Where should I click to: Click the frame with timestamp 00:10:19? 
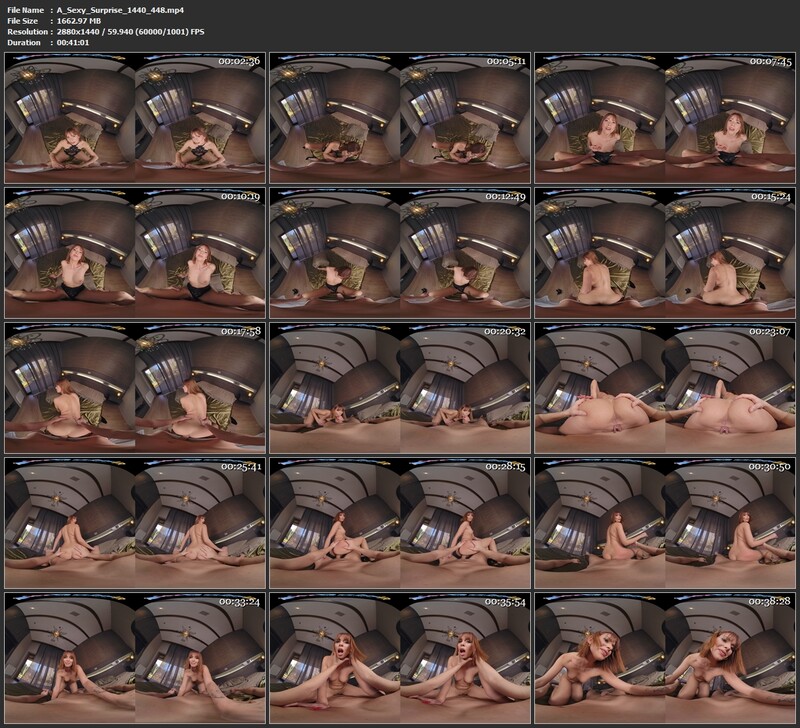135,252
